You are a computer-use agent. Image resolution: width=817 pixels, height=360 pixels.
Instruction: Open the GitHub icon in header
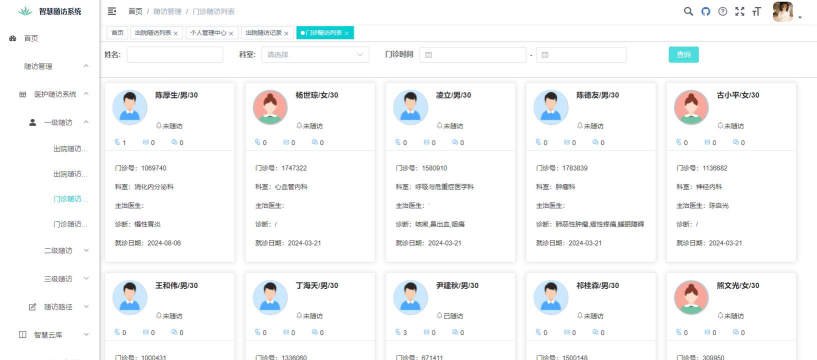[705, 11]
